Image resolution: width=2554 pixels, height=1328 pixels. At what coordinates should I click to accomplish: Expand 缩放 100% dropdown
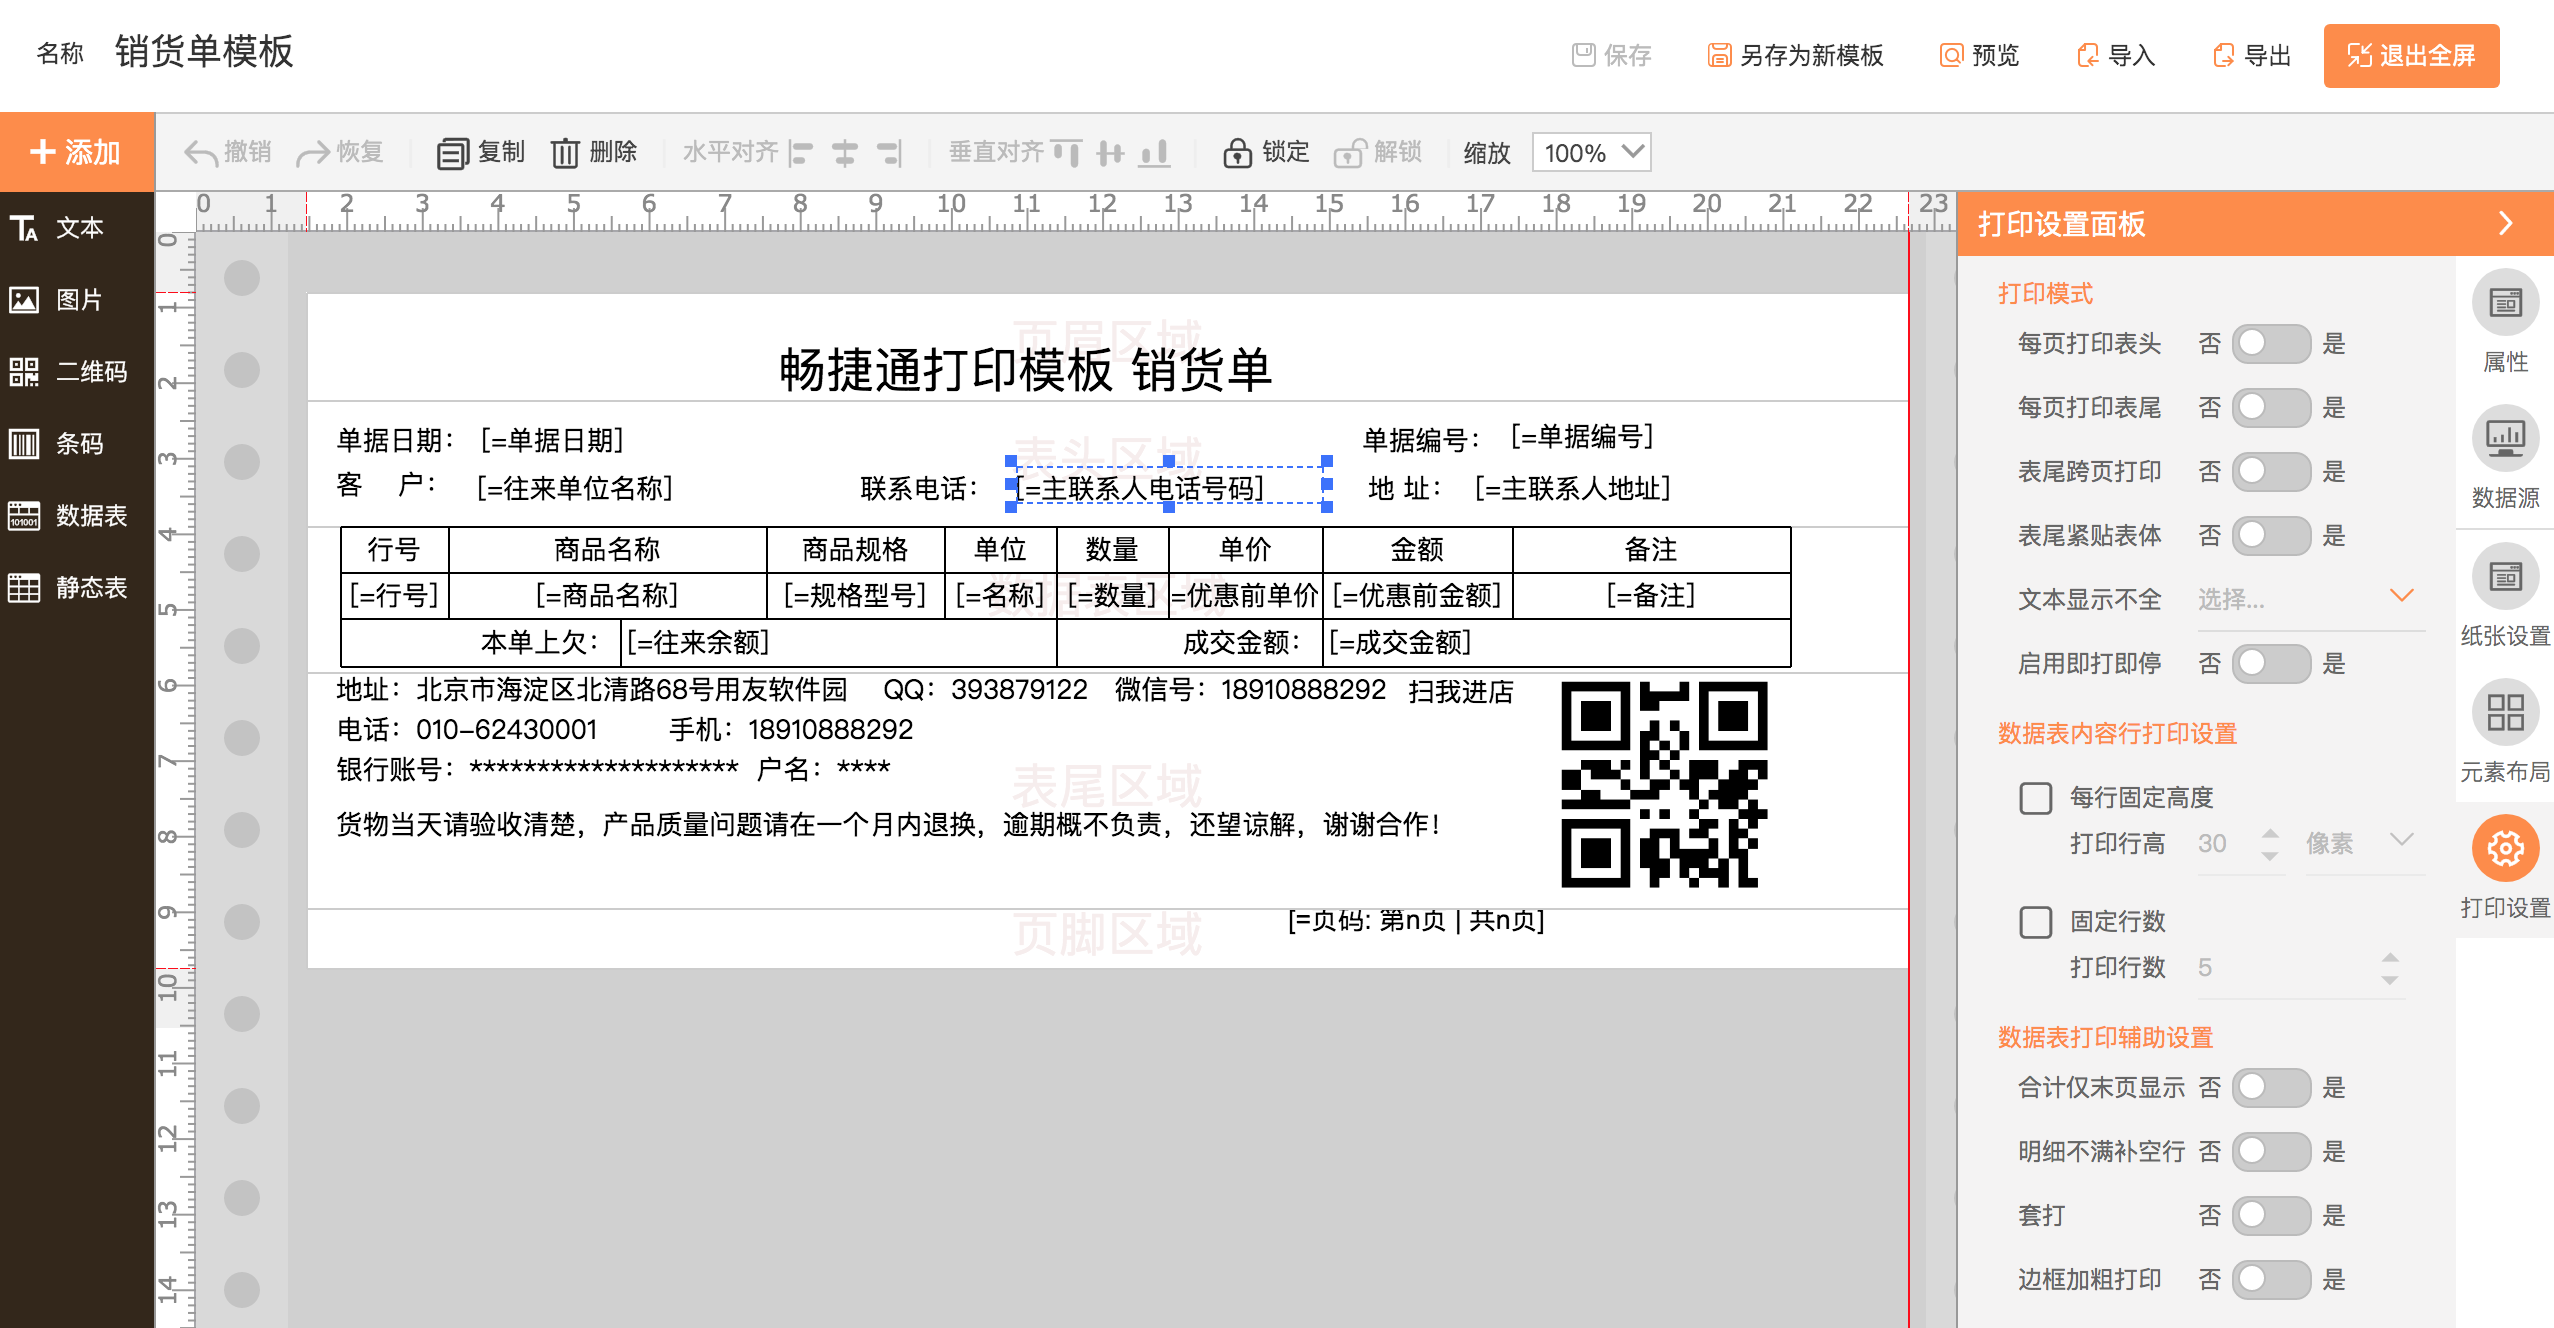coord(1589,152)
